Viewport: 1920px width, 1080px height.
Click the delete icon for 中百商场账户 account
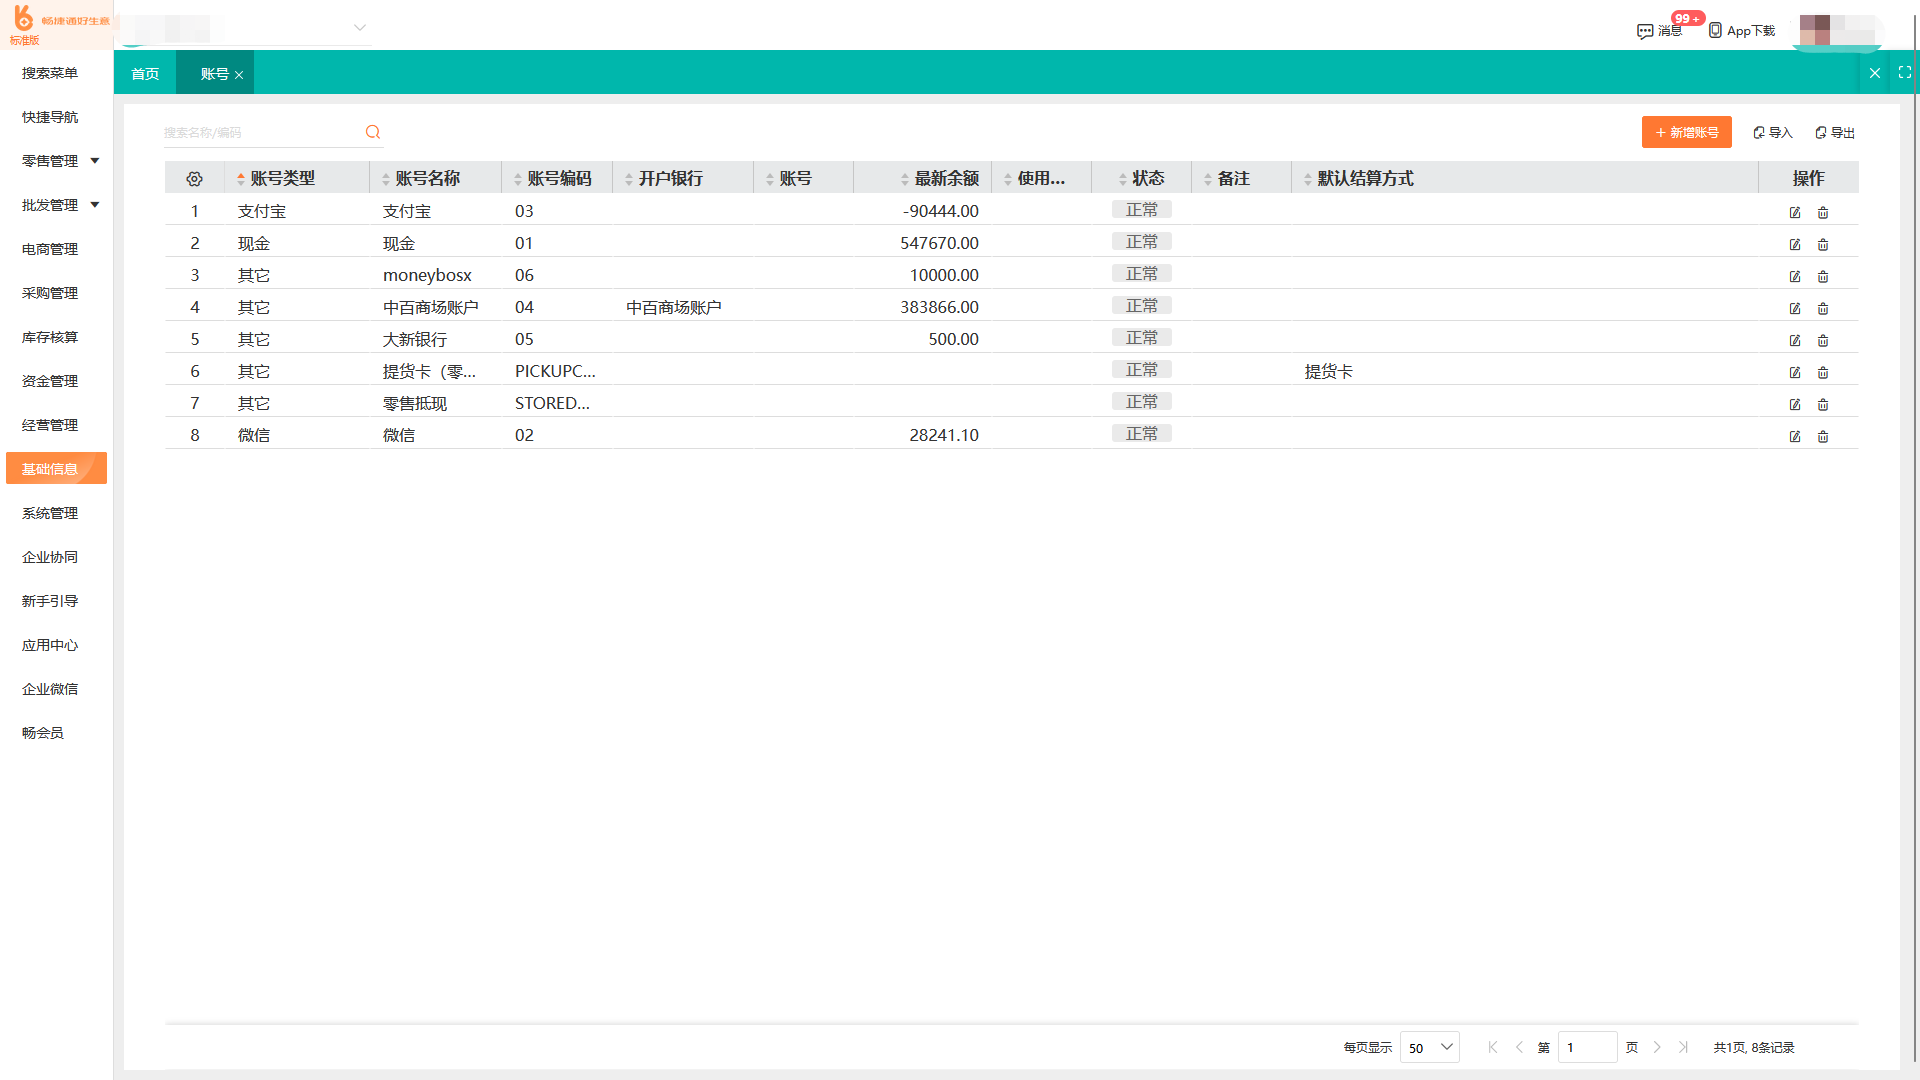pos(1822,306)
